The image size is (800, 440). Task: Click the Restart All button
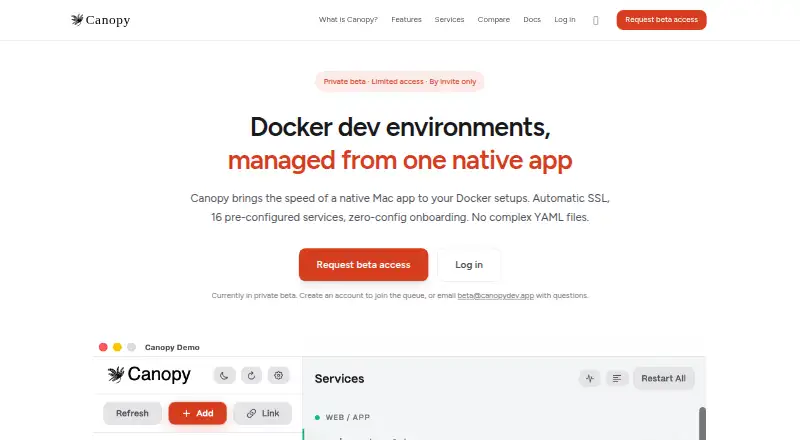(x=663, y=378)
